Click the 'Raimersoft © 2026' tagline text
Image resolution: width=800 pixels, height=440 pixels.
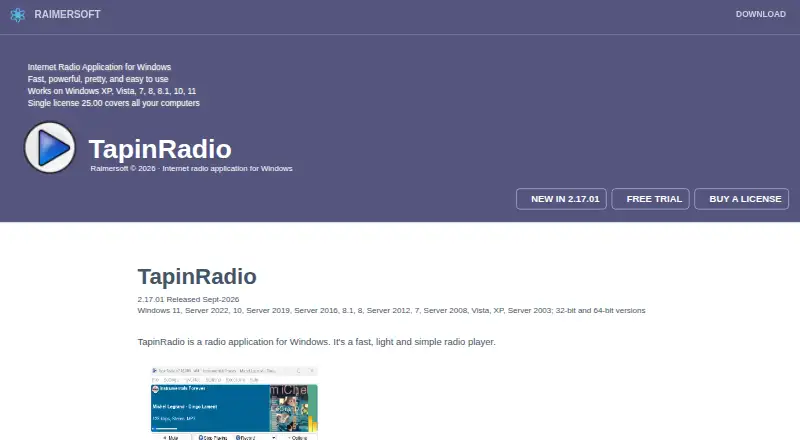[191, 168]
